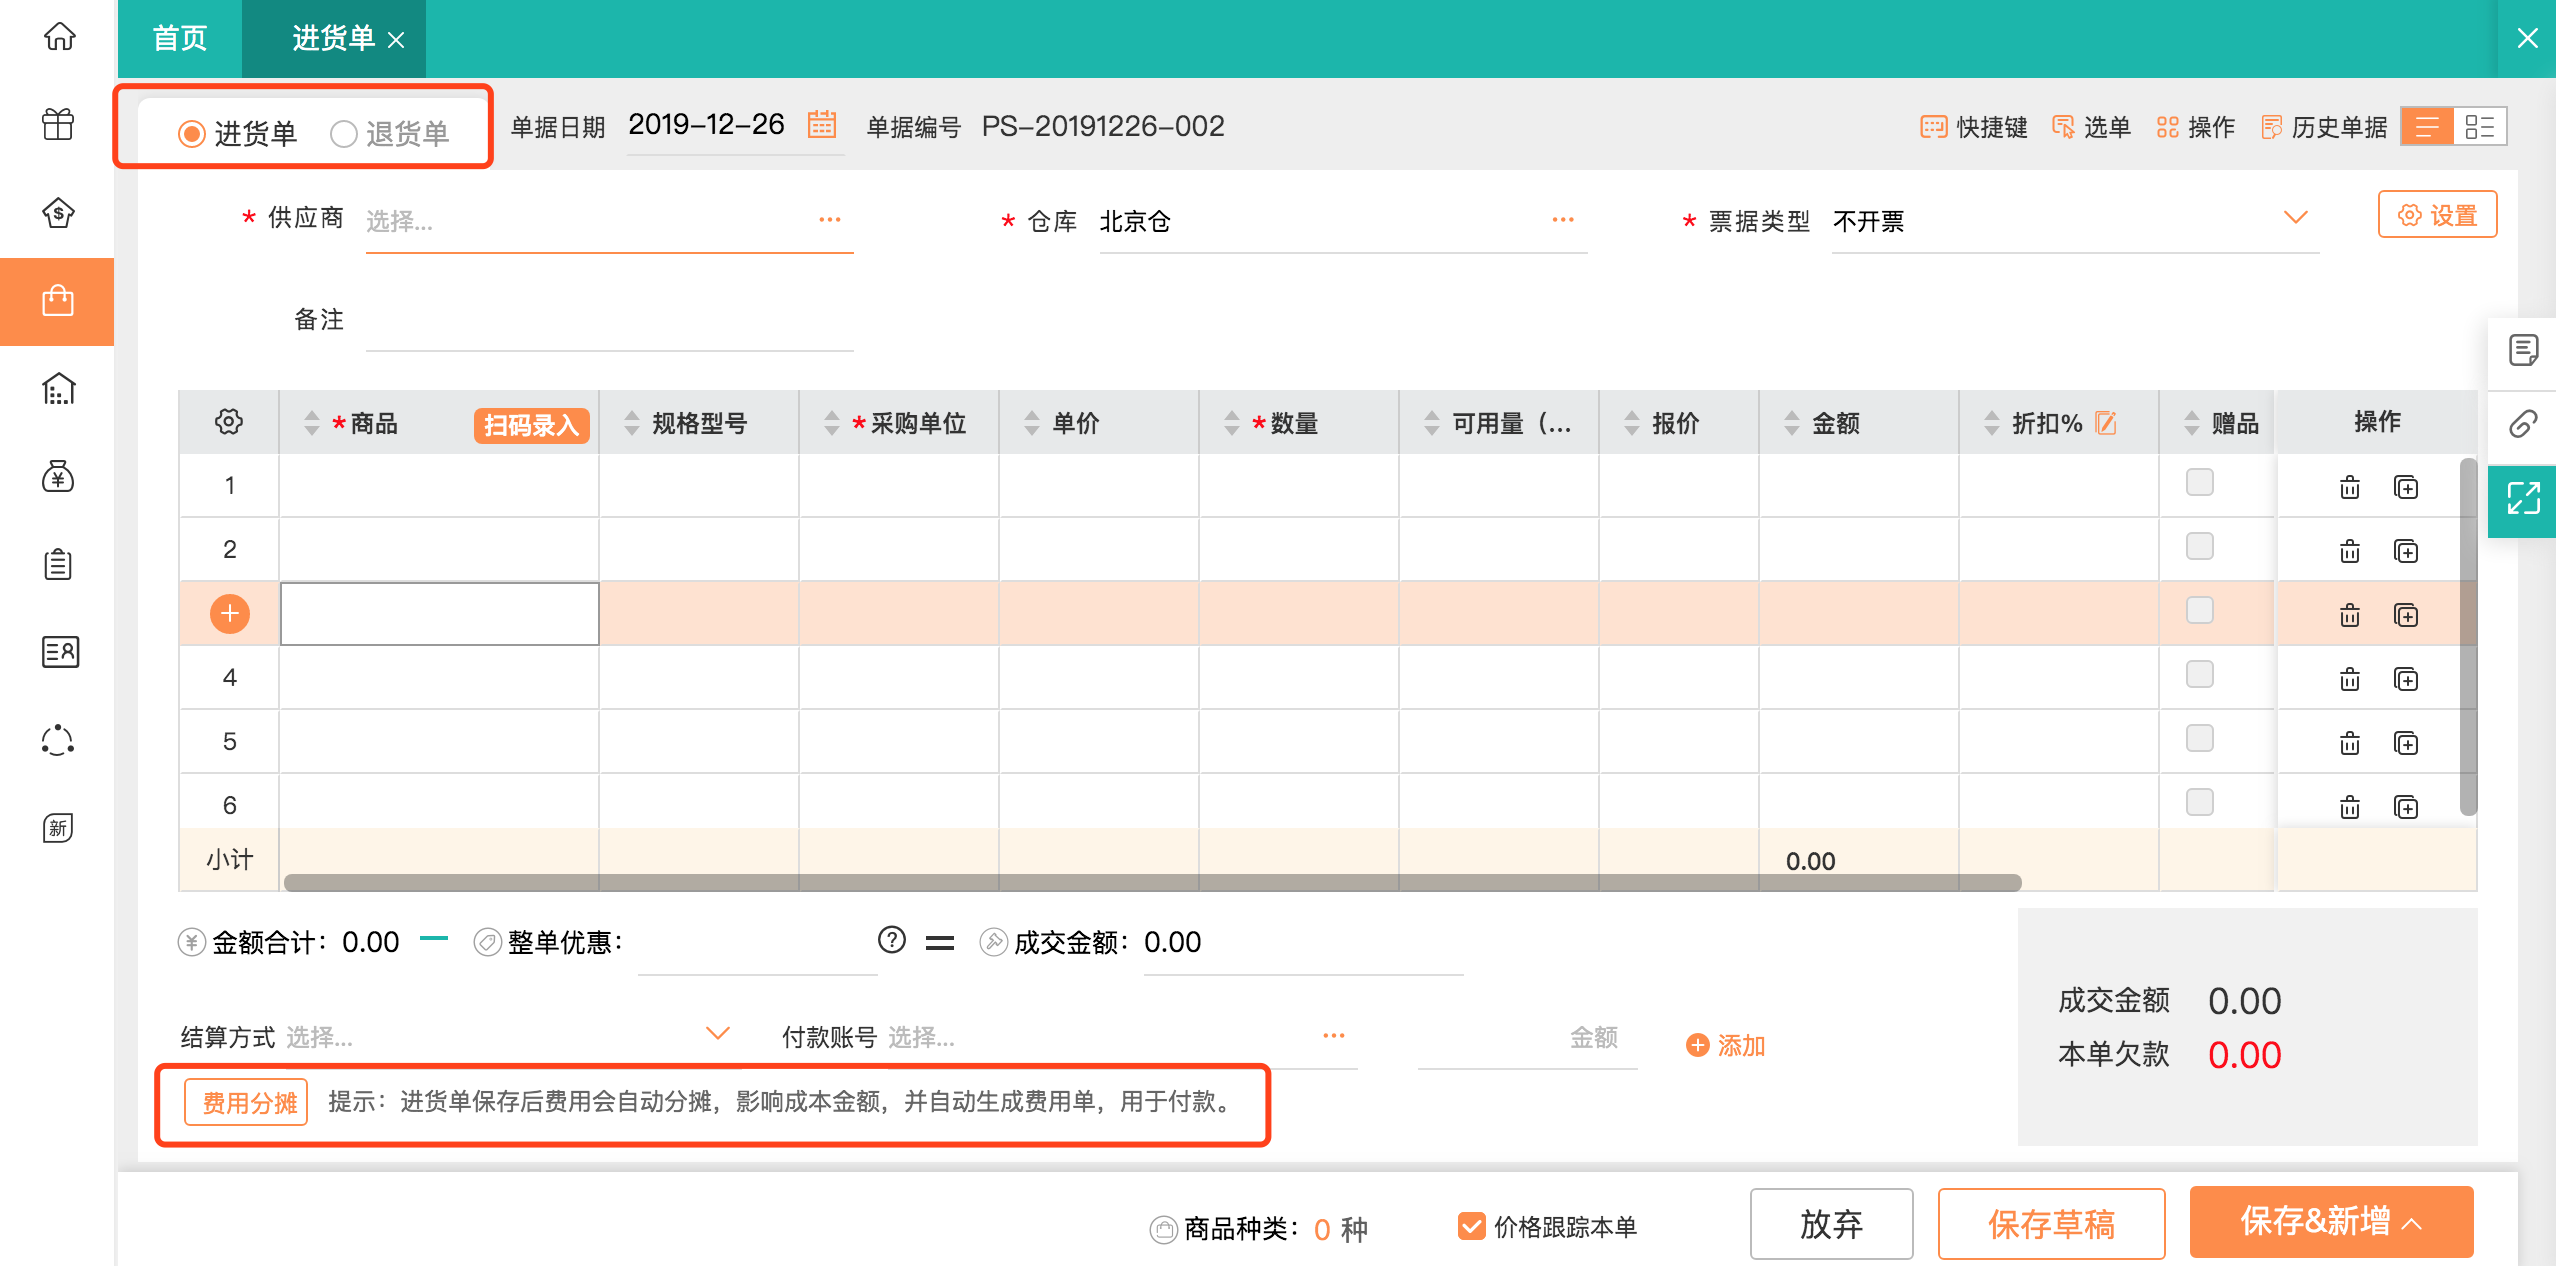Click the expand/fullscreen icon on right

[2523, 499]
